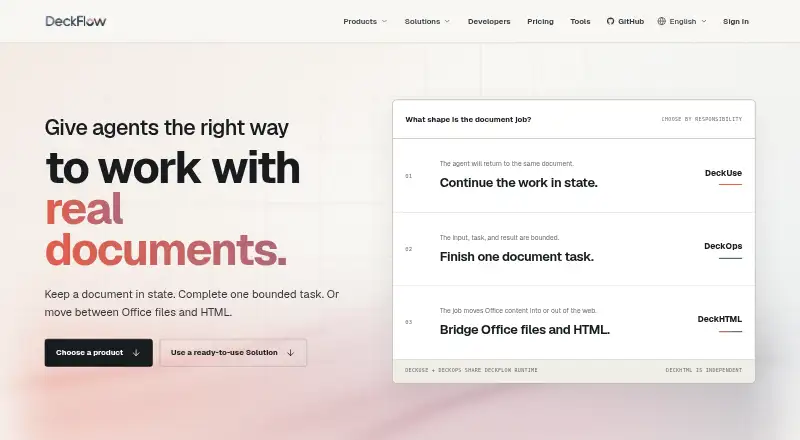This screenshot has width=800, height=440.
Task: Click the text The agent will return to the same document
Action: (507, 164)
